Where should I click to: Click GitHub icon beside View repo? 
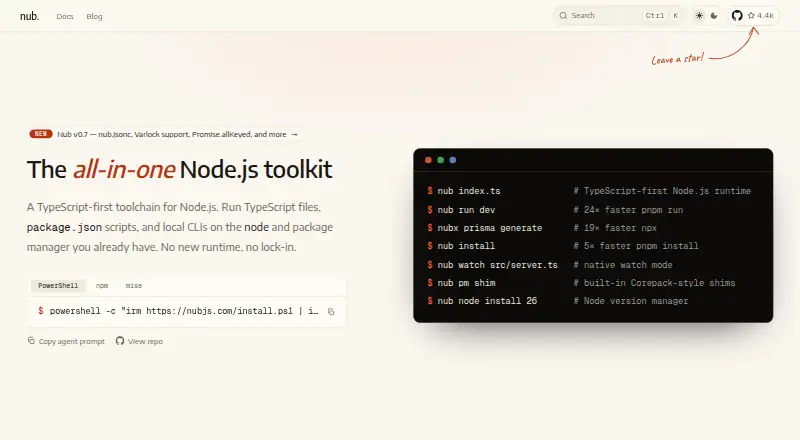pos(120,340)
